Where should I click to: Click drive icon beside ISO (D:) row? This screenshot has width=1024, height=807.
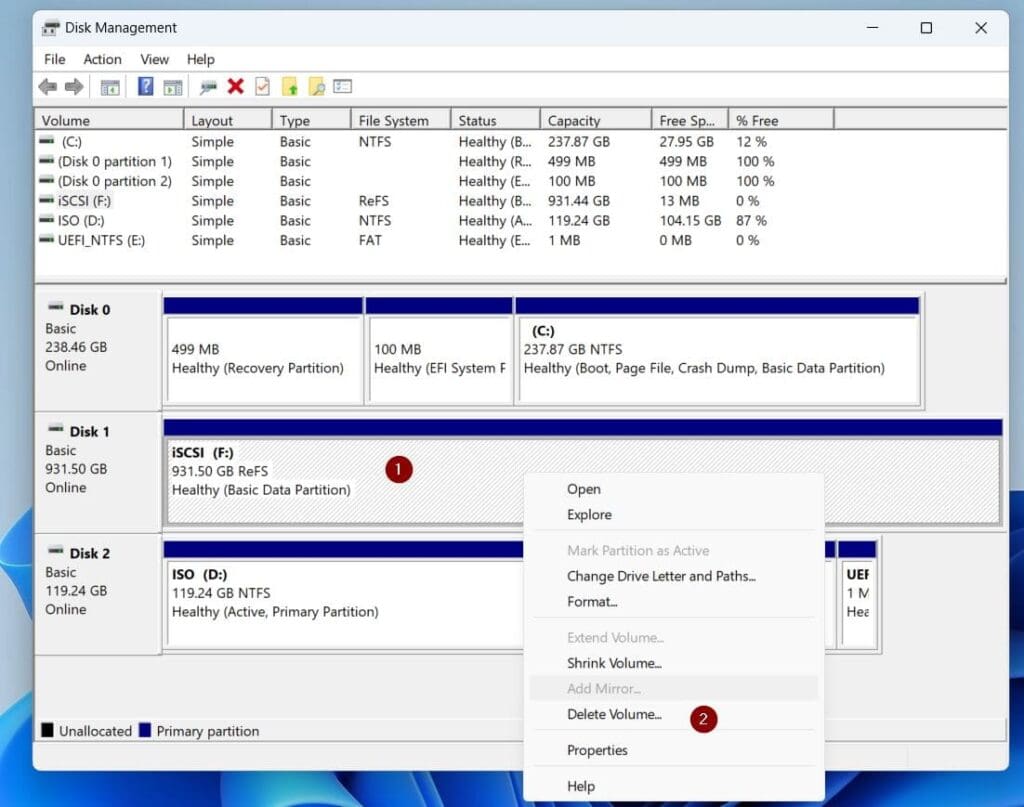[46, 219]
